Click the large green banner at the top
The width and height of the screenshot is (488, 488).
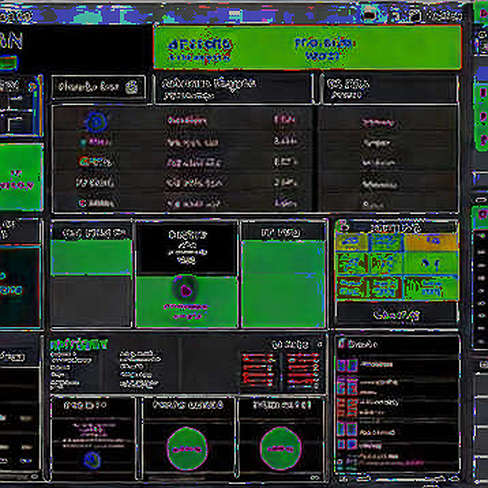tap(307, 48)
